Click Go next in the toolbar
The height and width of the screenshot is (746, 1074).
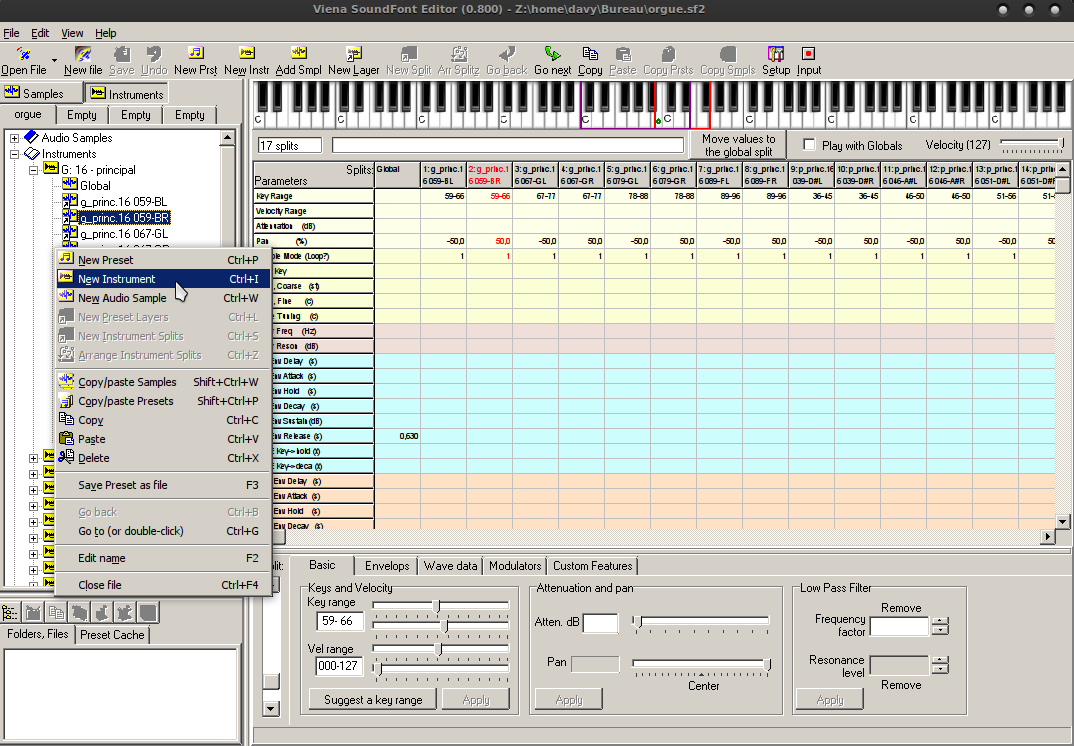552,54
